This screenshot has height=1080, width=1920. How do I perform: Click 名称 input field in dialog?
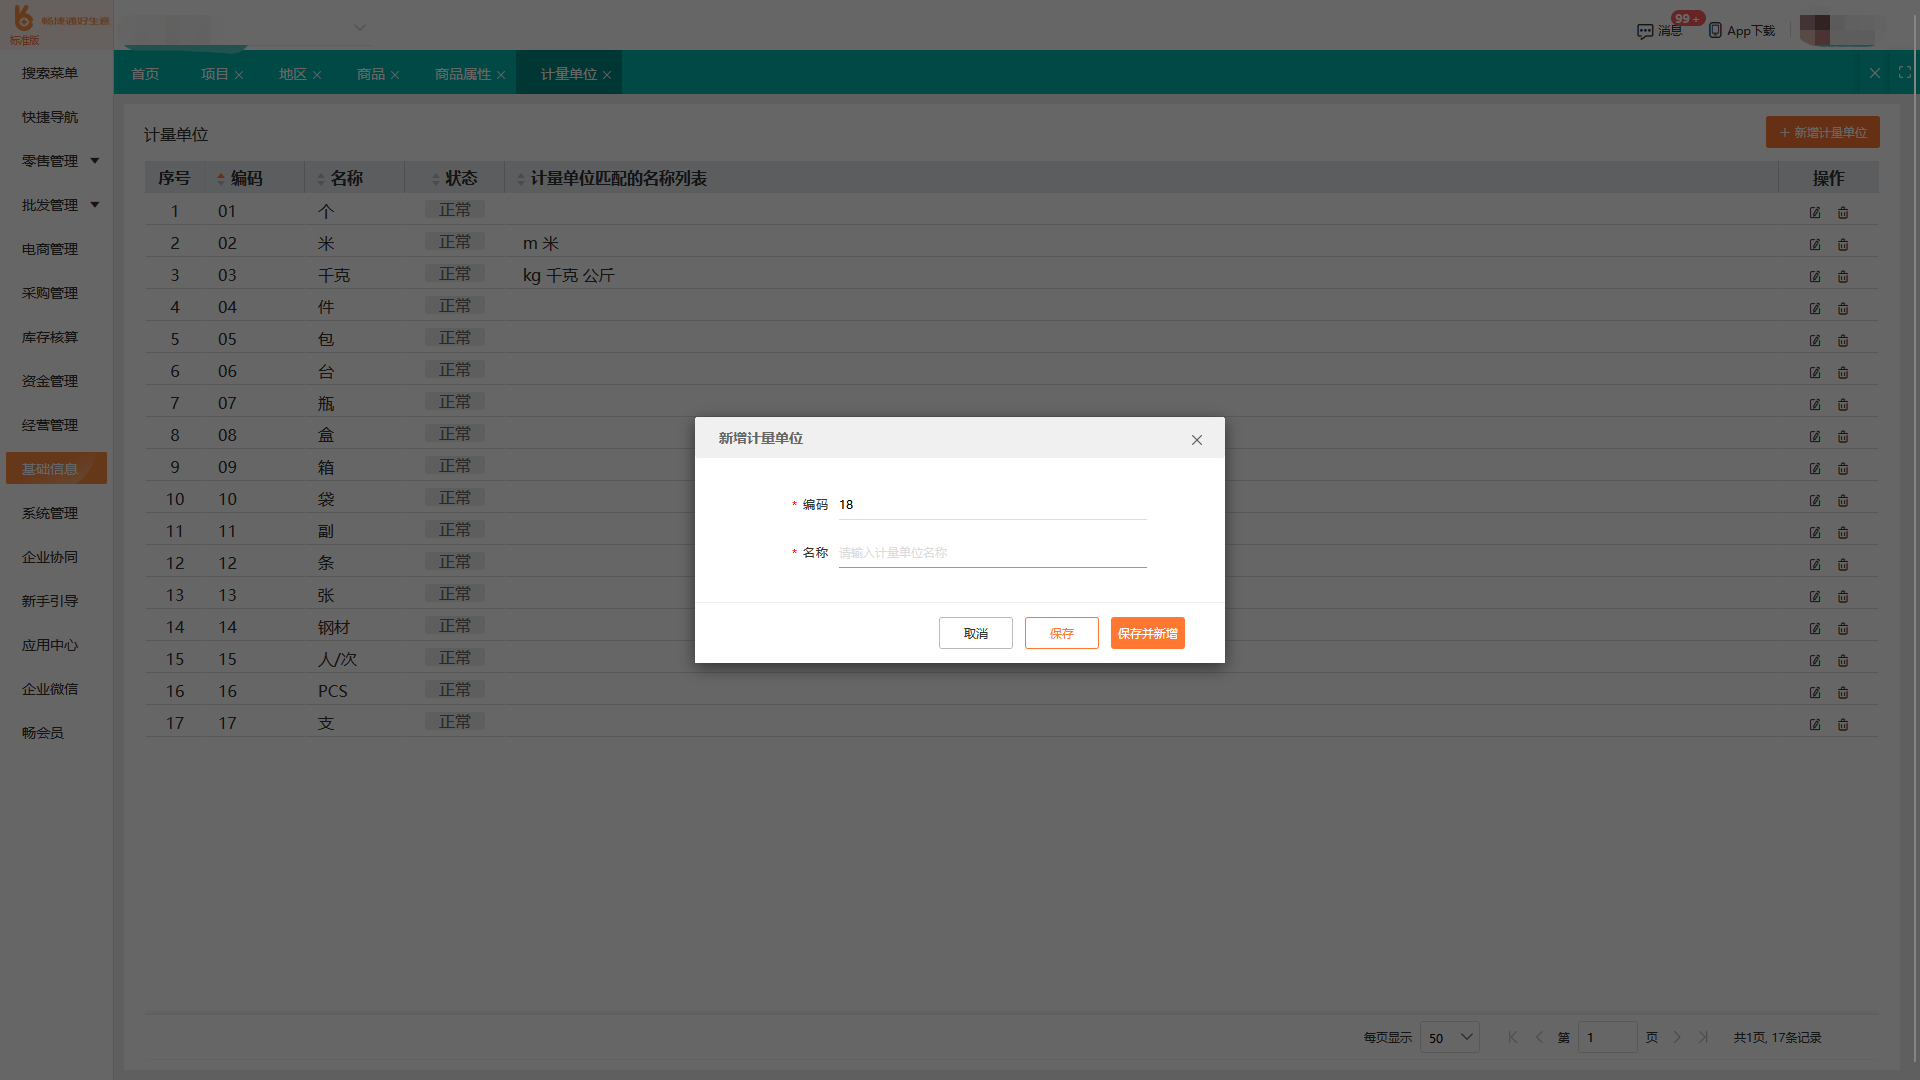[992, 553]
